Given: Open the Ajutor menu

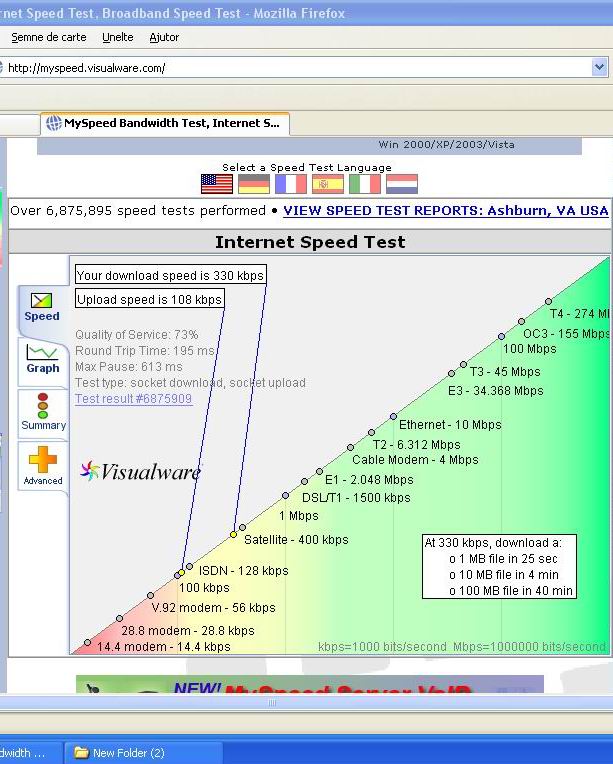Looking at the screenshot, I should click(x=164, y=37).
